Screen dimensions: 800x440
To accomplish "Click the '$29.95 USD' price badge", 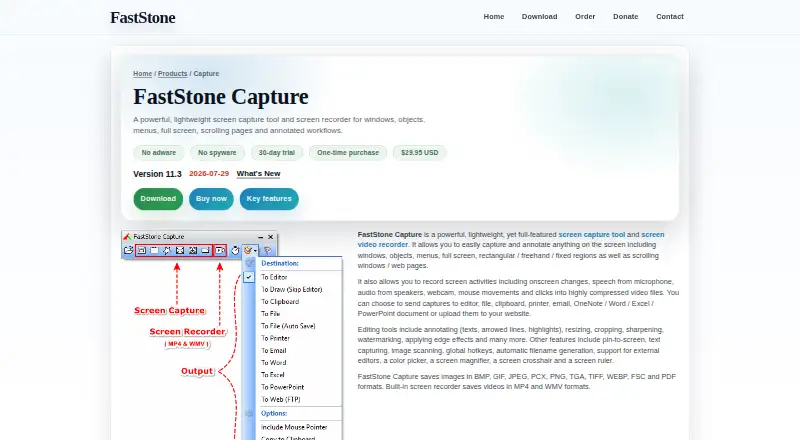I will click(419, 153).
